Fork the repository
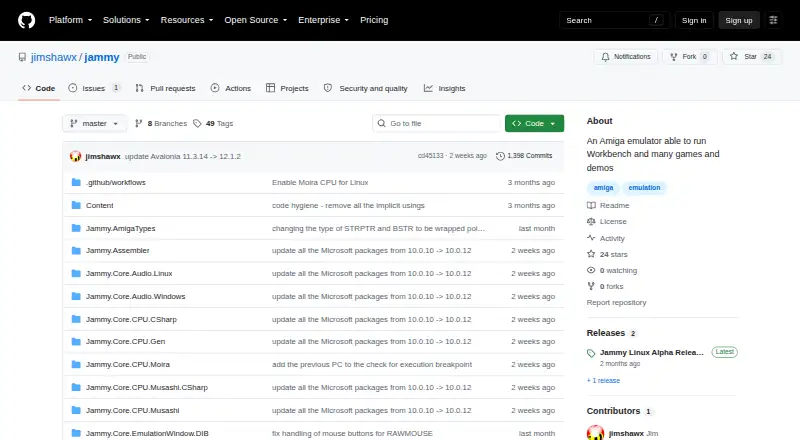Image resolution: width=800 pixels, height=440 pixels. pos(690,57)
